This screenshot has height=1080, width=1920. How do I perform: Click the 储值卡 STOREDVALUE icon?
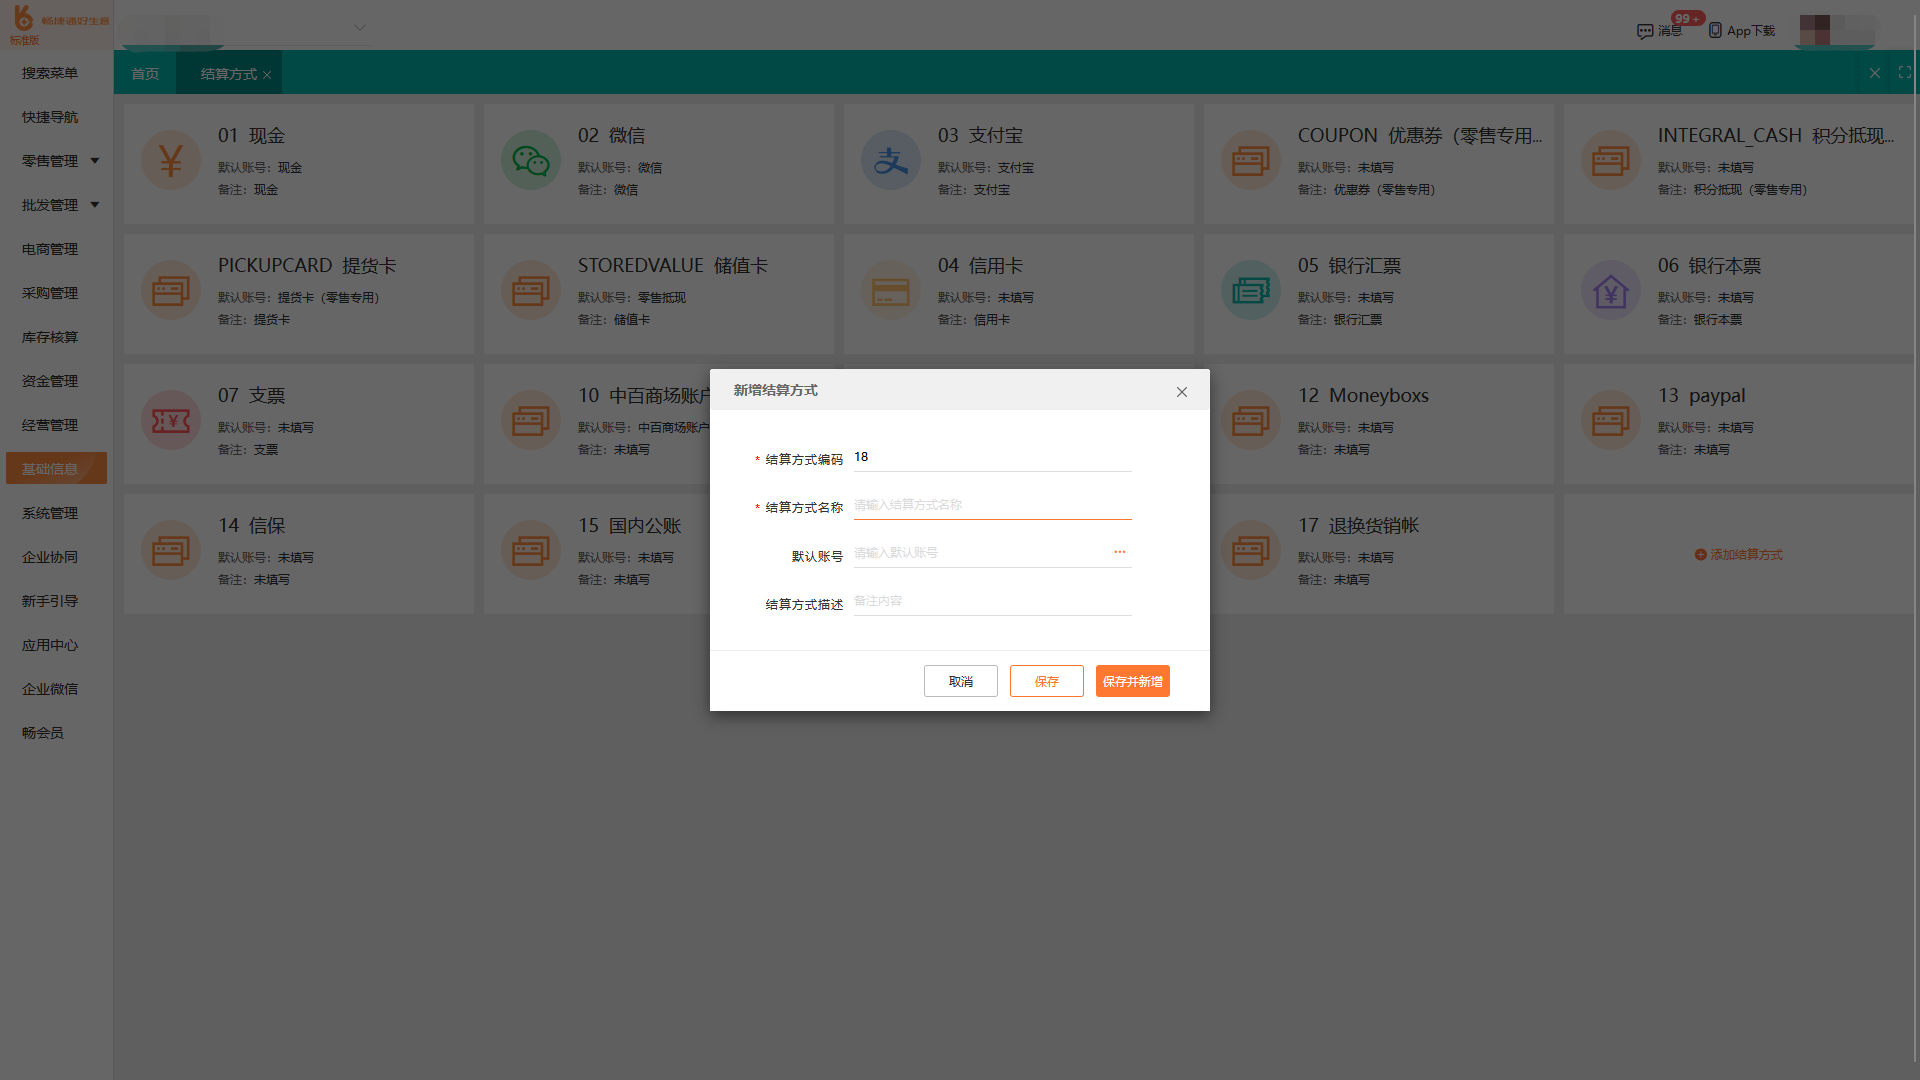531,289
